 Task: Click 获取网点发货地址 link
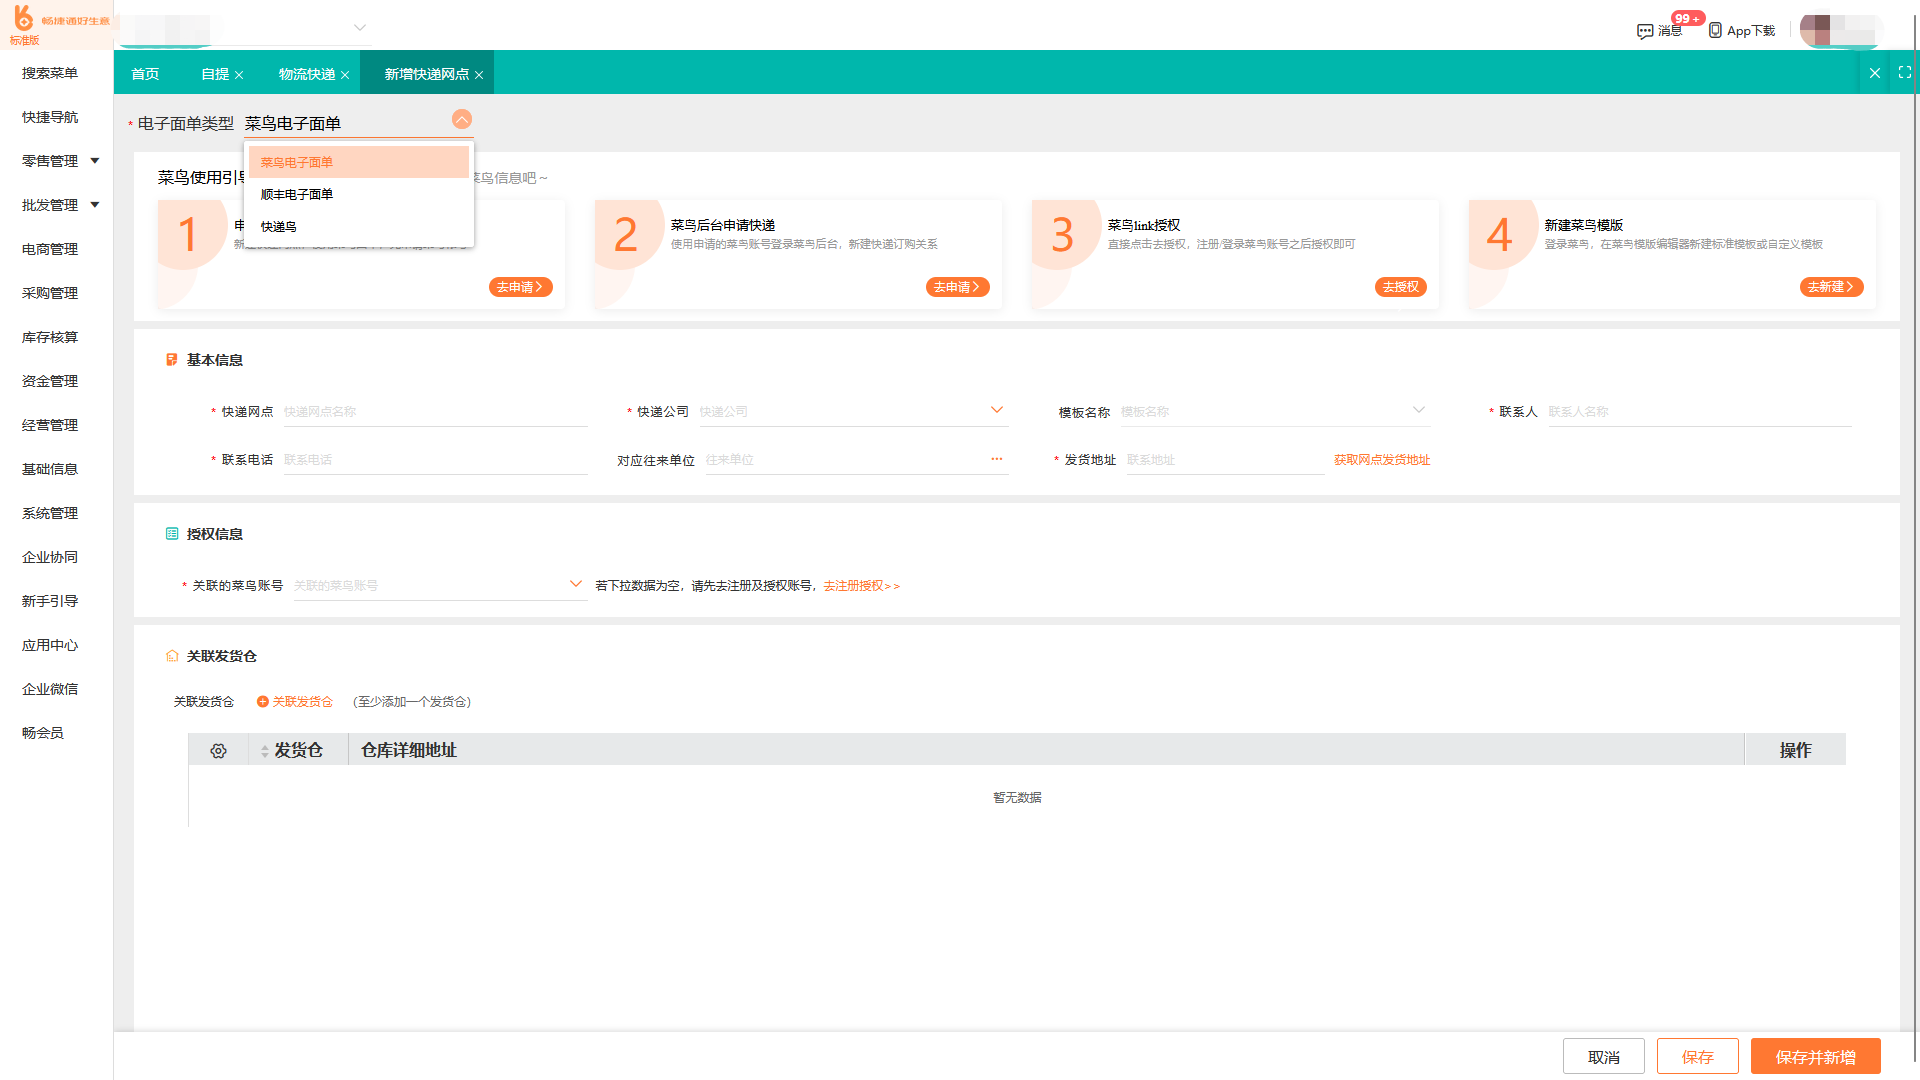[x=1383, y=459]
